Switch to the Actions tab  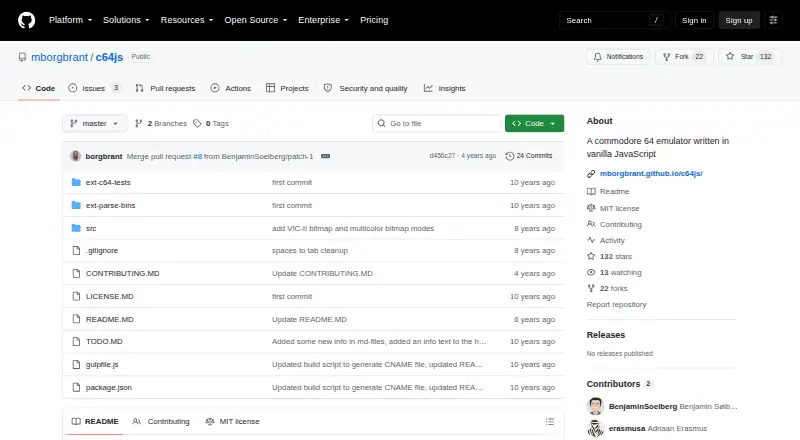tap(231, 88)
